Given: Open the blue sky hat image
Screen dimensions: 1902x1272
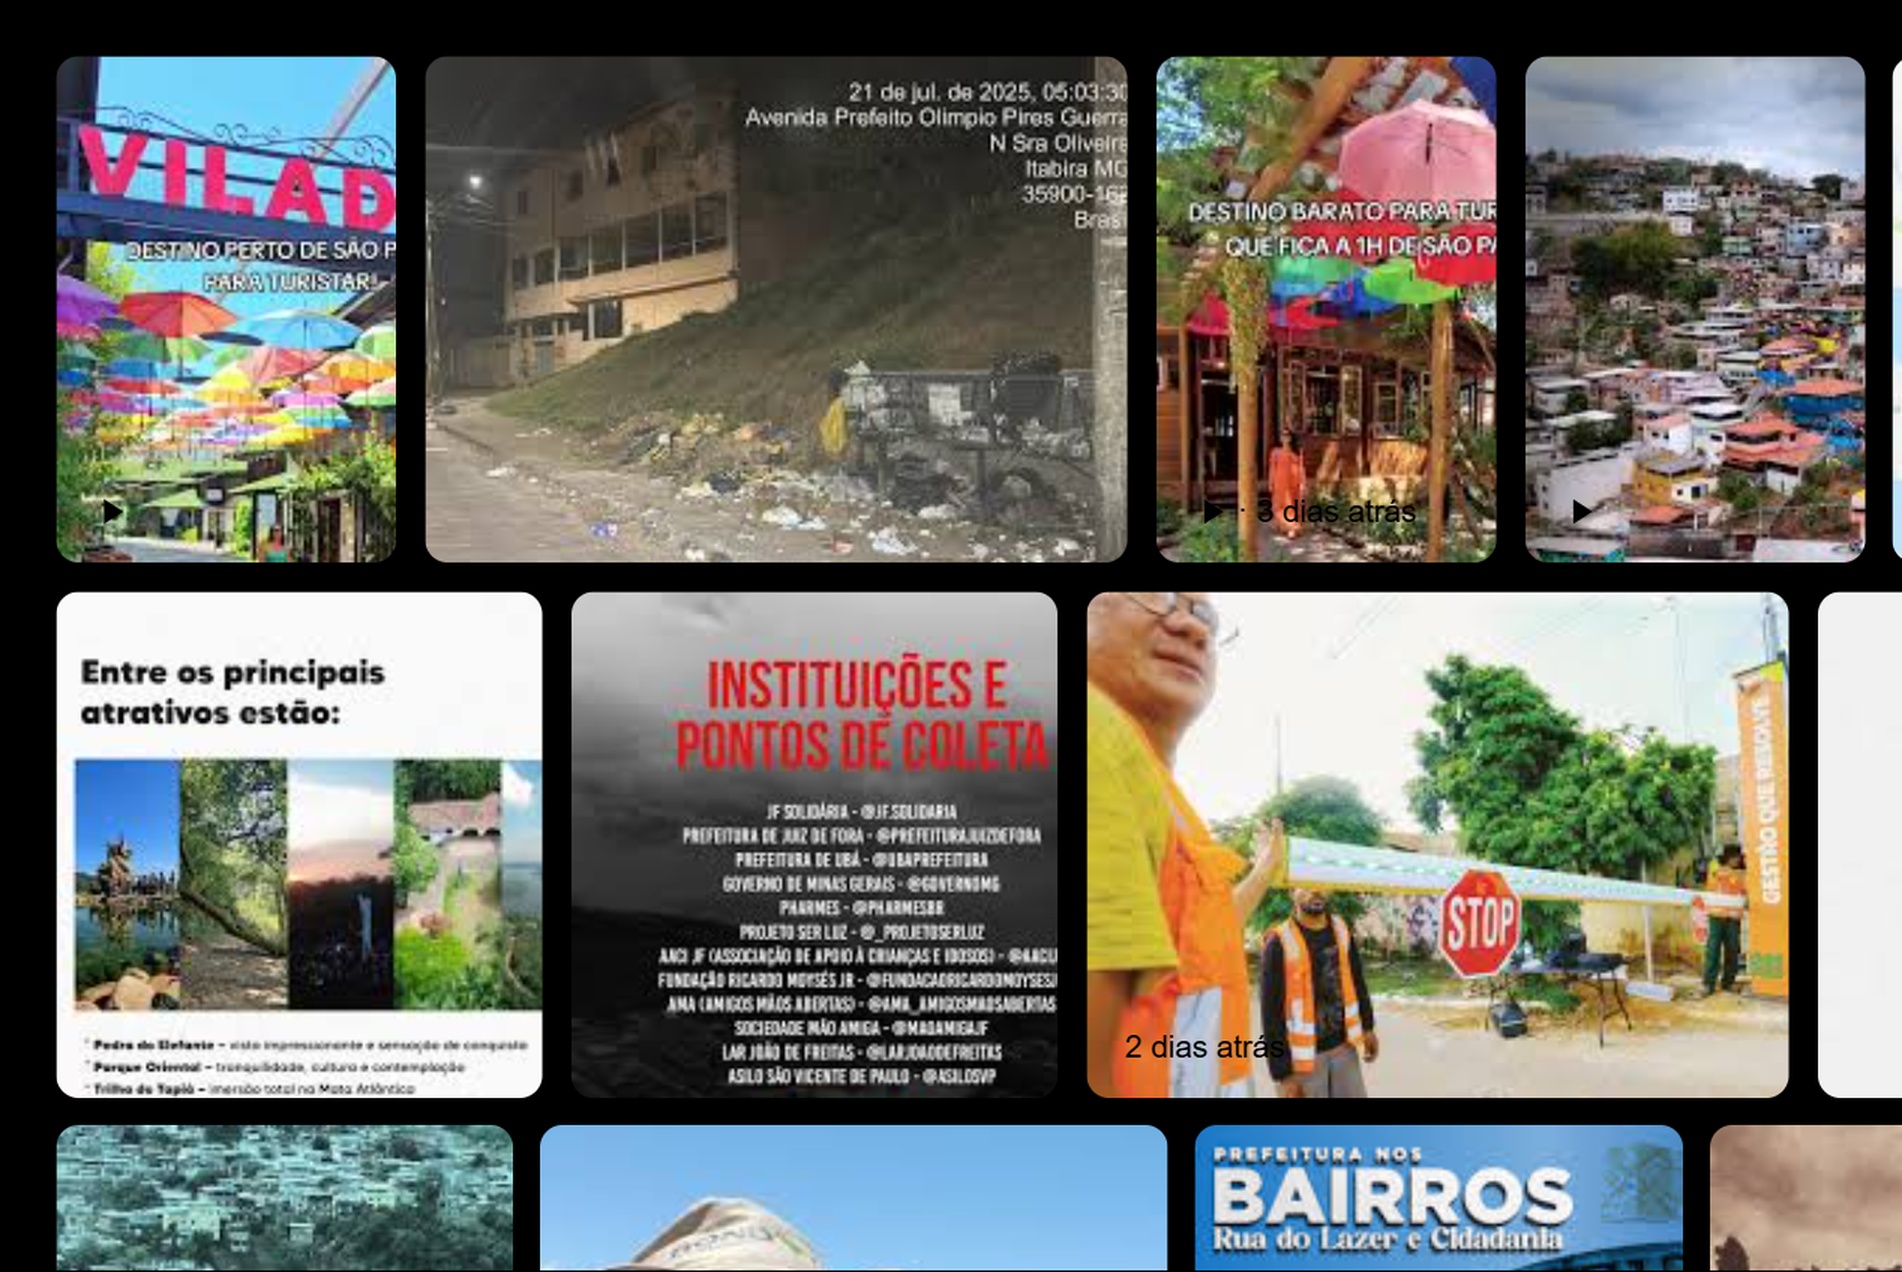Looking at the screenshot, I should point(852,1198).
